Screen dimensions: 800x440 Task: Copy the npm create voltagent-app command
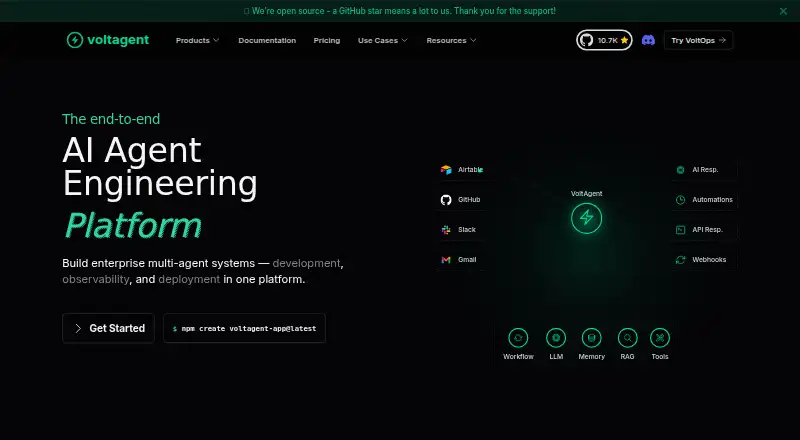pyautogui.click(x=244, y=328)
